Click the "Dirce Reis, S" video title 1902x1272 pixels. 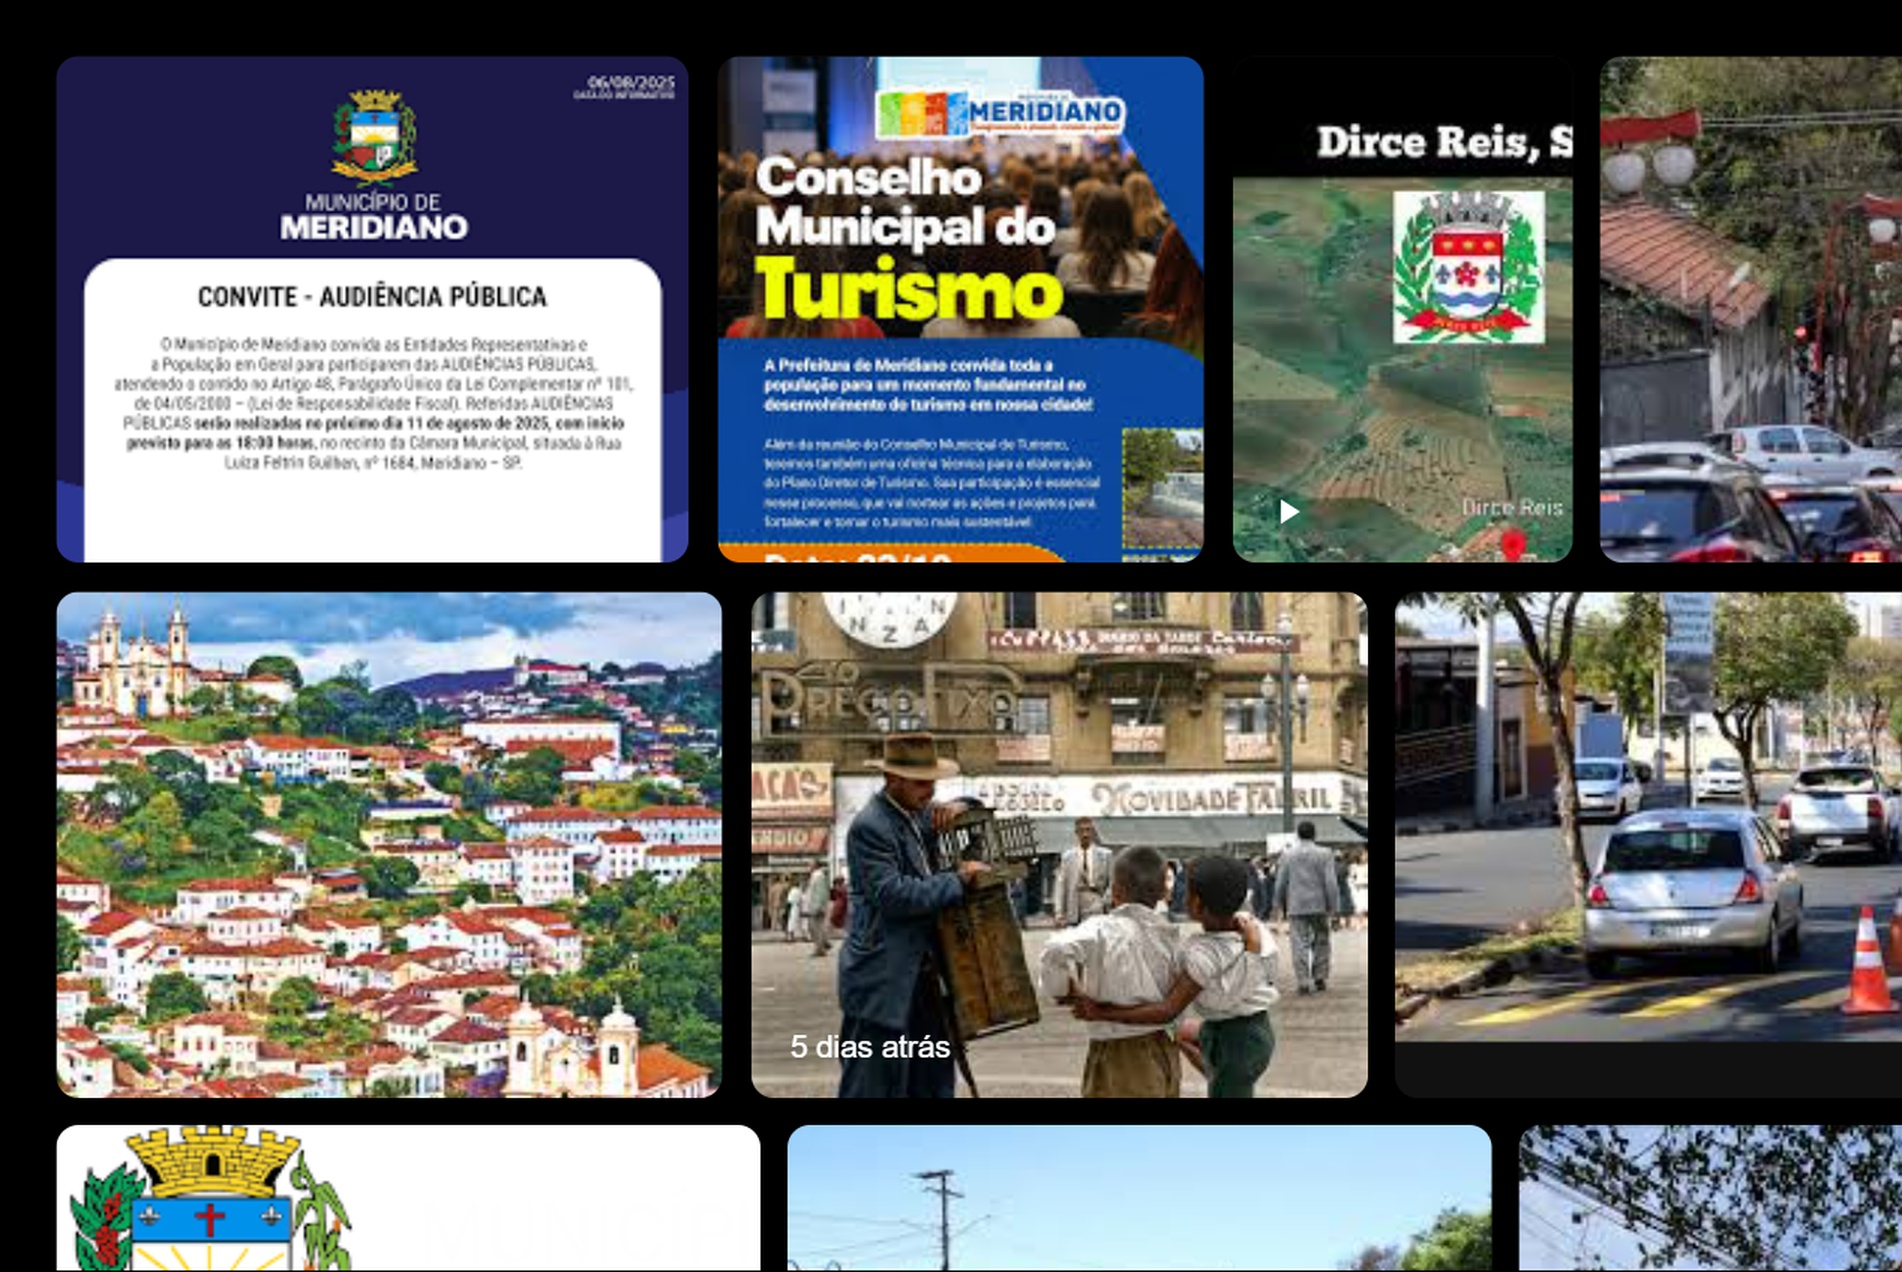1442,143
